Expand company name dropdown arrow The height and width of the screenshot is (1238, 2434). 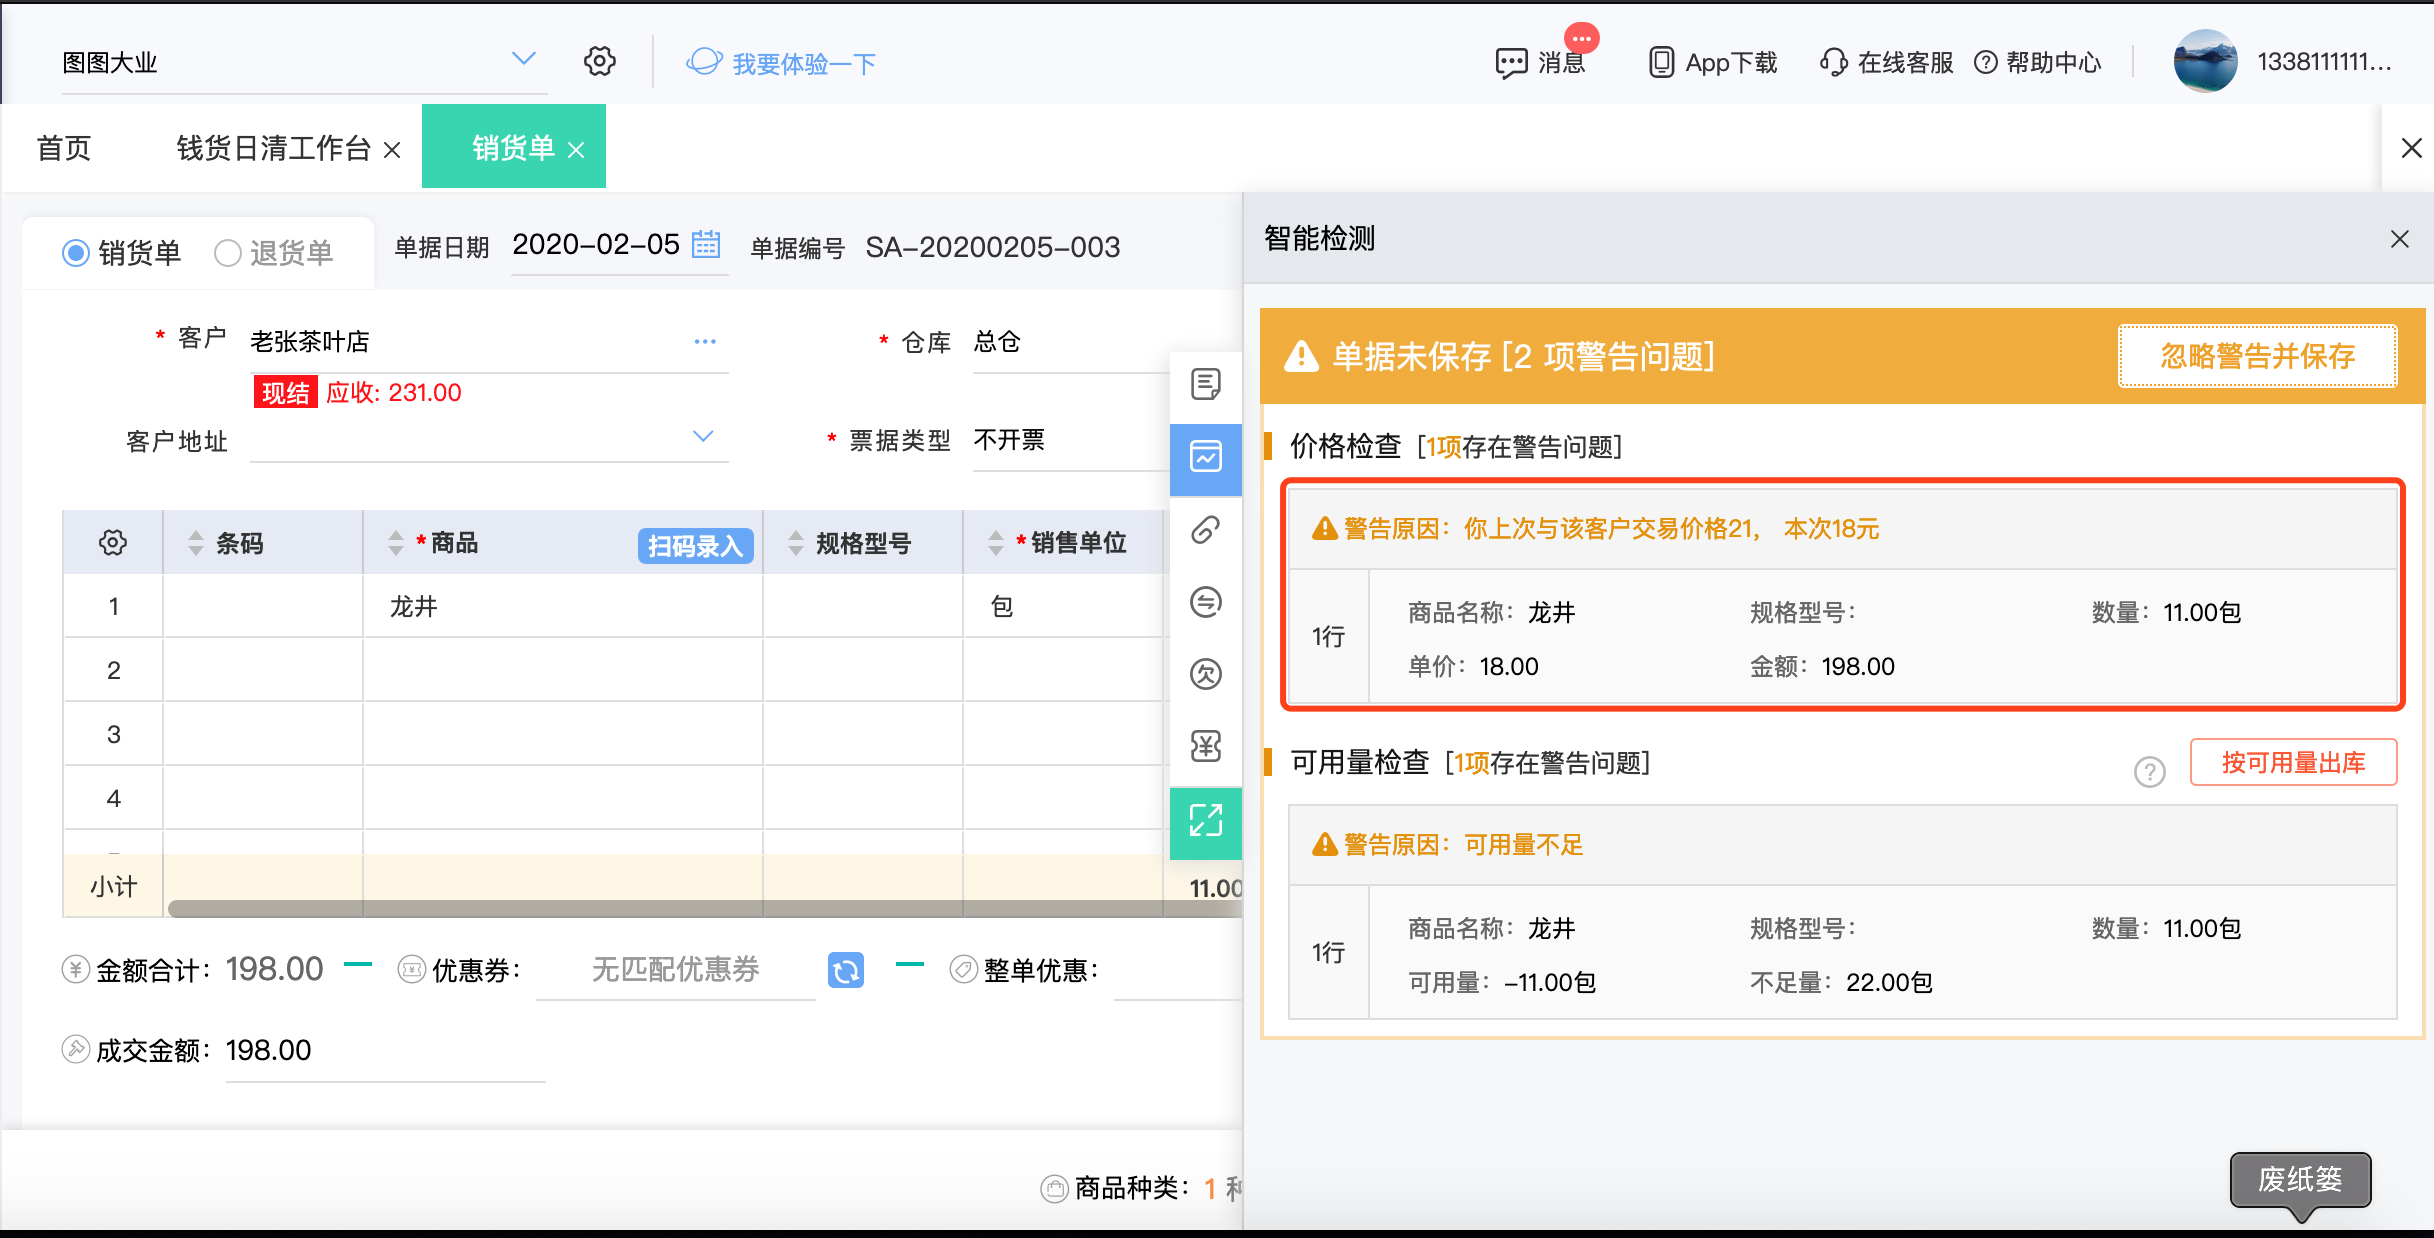tap(521, 63)
